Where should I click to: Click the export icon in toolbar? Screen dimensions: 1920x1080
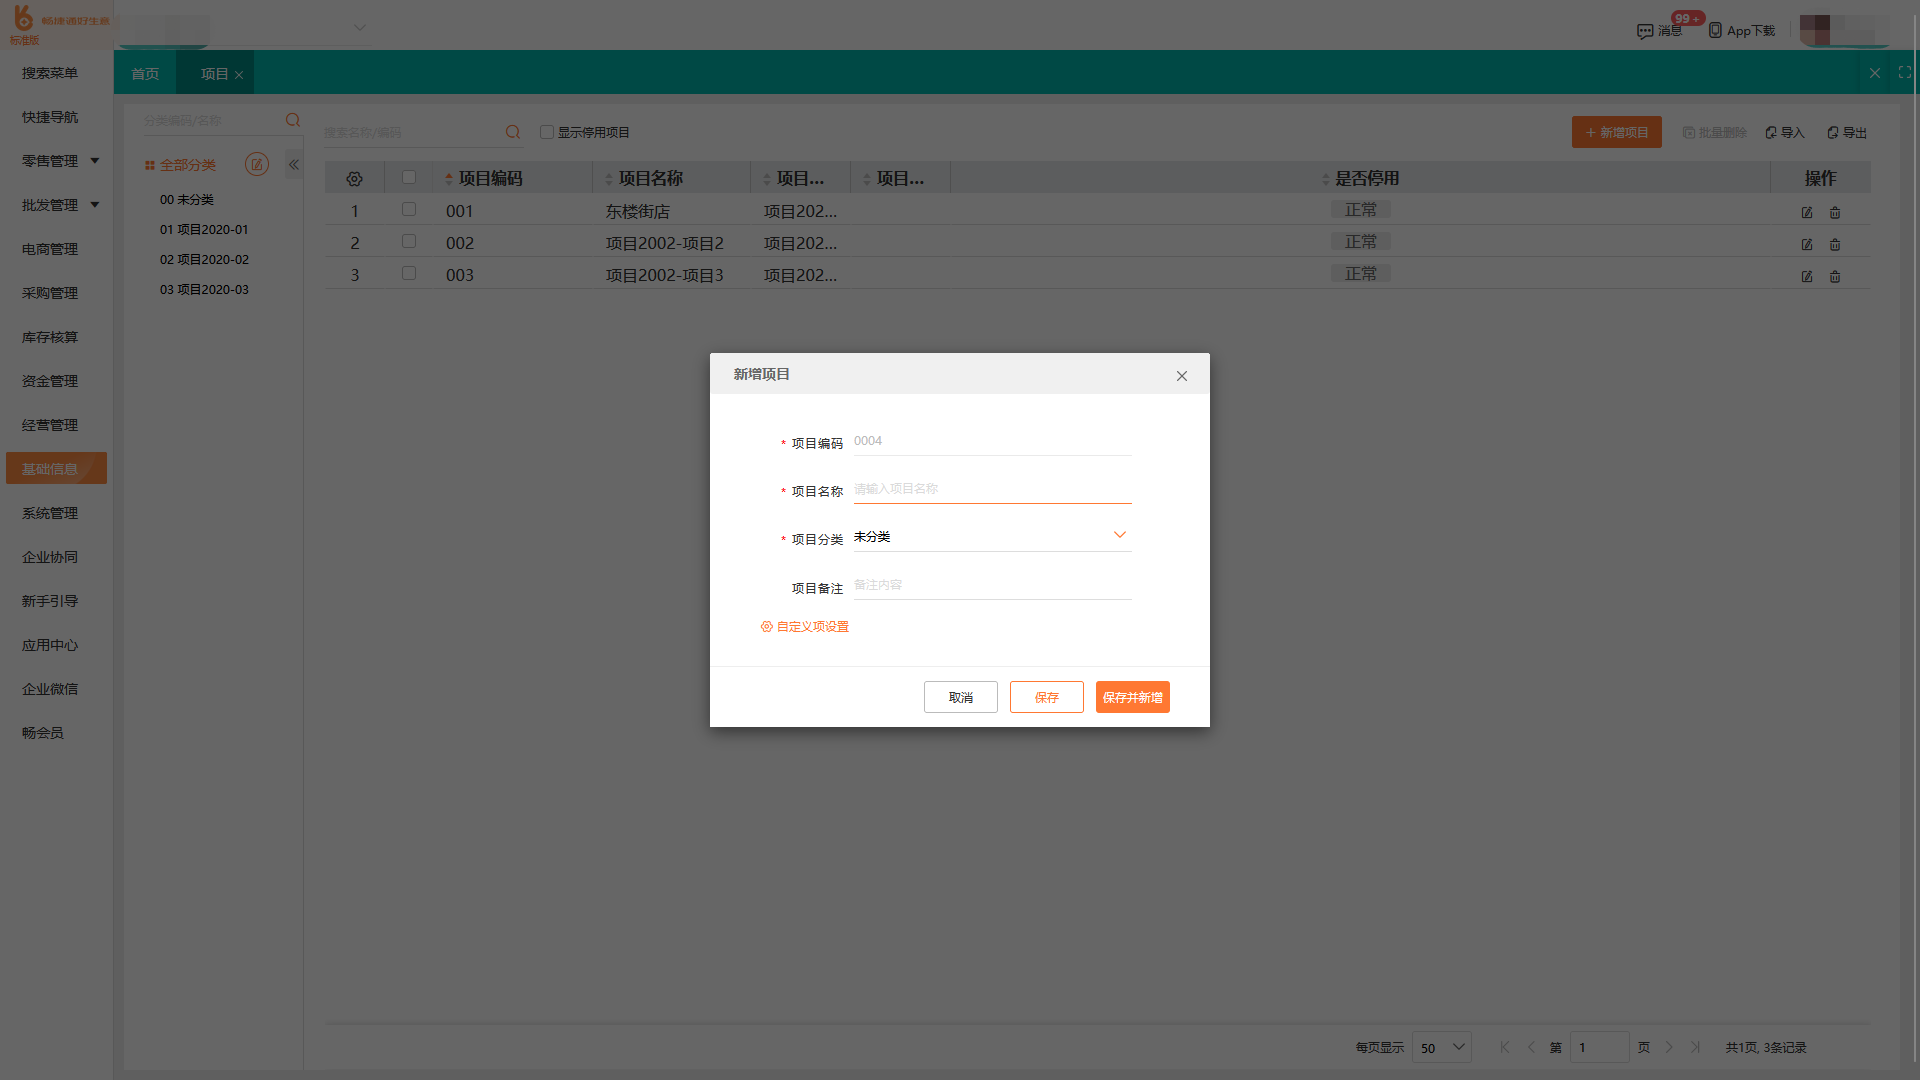(x=1846, y=131)
